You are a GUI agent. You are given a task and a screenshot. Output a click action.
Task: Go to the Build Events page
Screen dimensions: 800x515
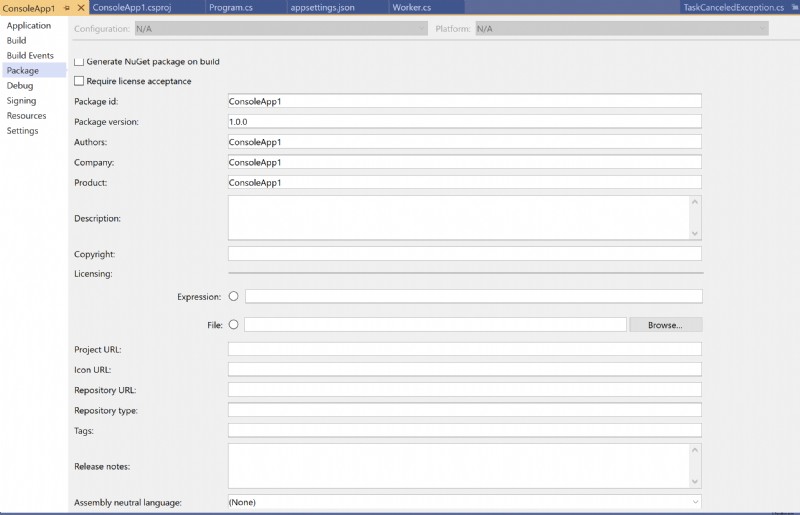pyautogui.click(x=30, y=56)
